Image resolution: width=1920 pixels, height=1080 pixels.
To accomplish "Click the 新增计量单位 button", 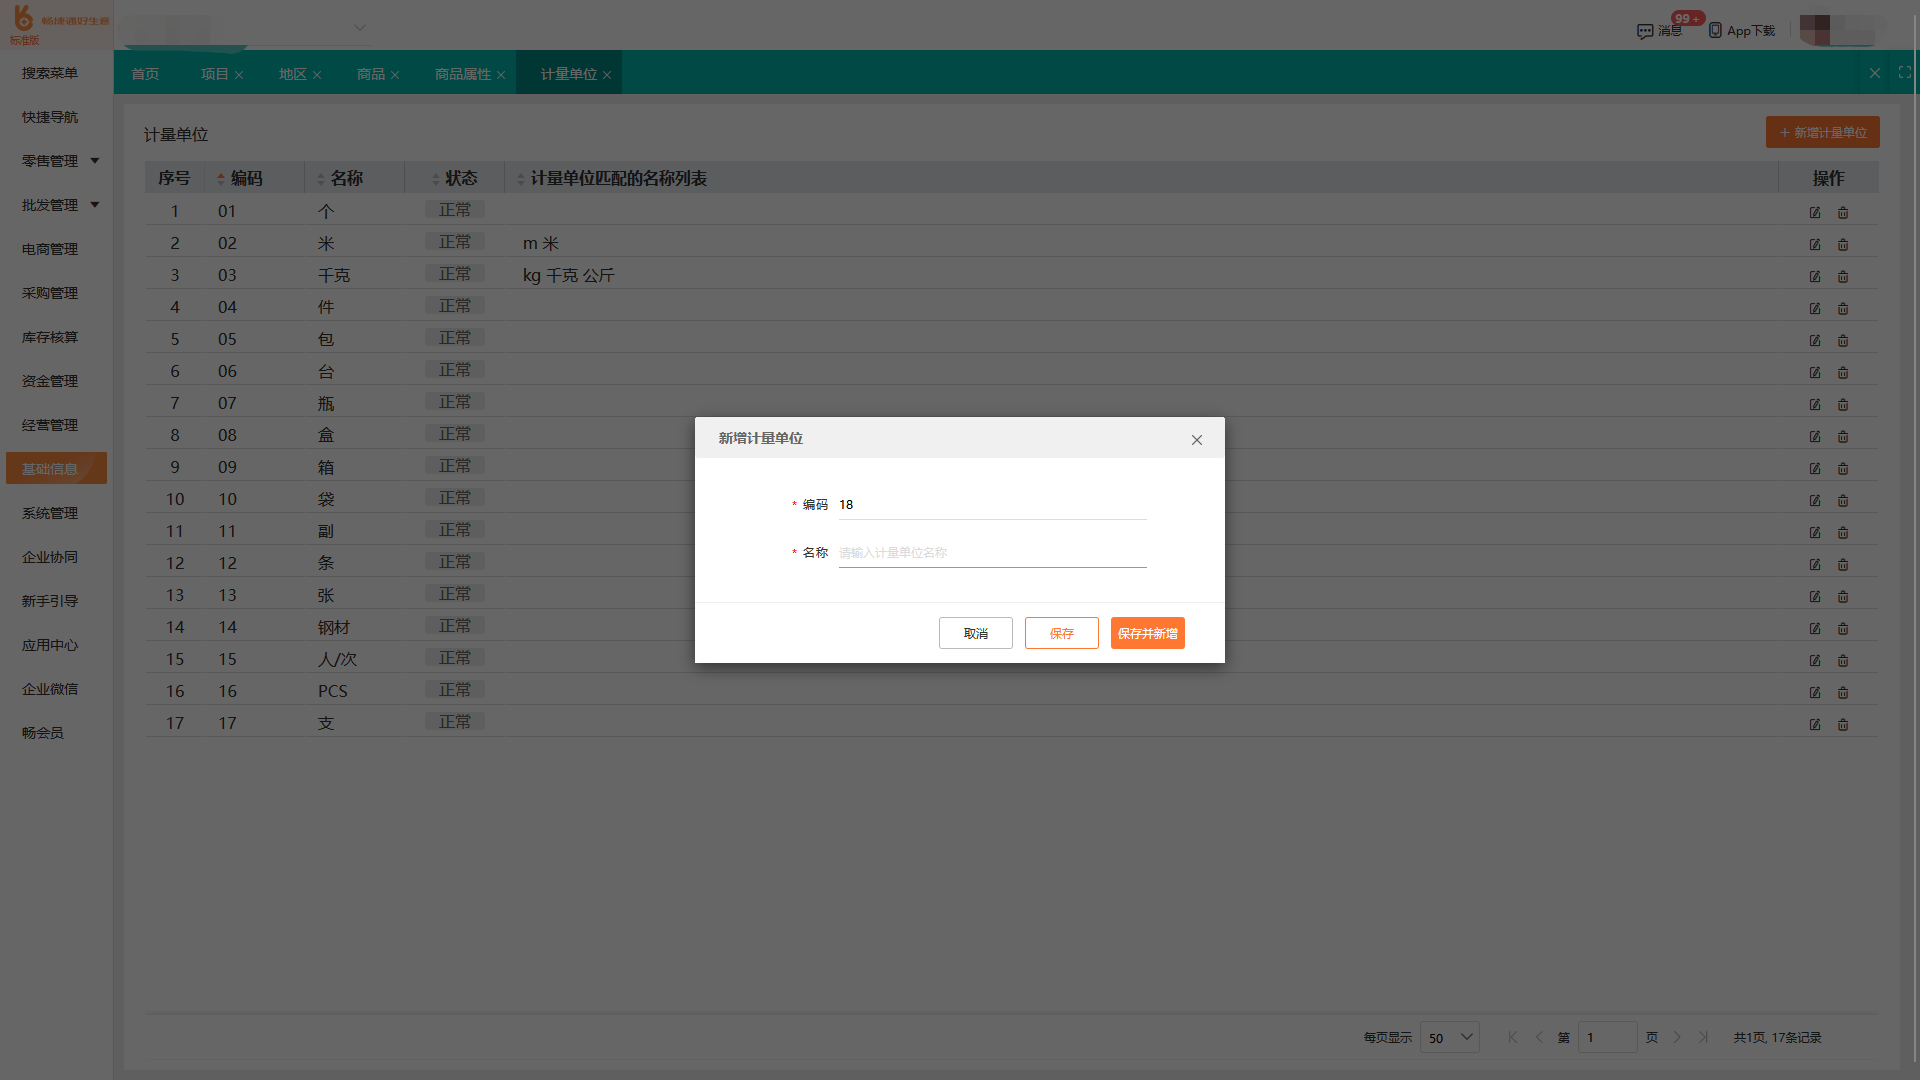I will click(x=1822, y=132).
